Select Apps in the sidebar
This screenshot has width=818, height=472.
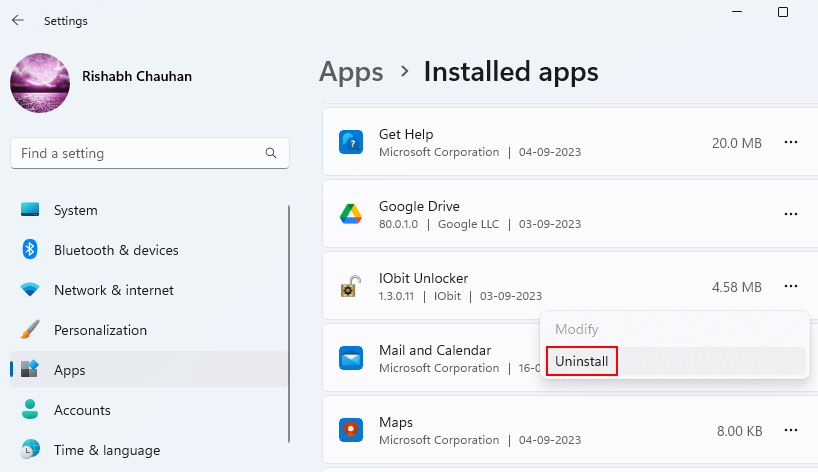coord(149,370)
